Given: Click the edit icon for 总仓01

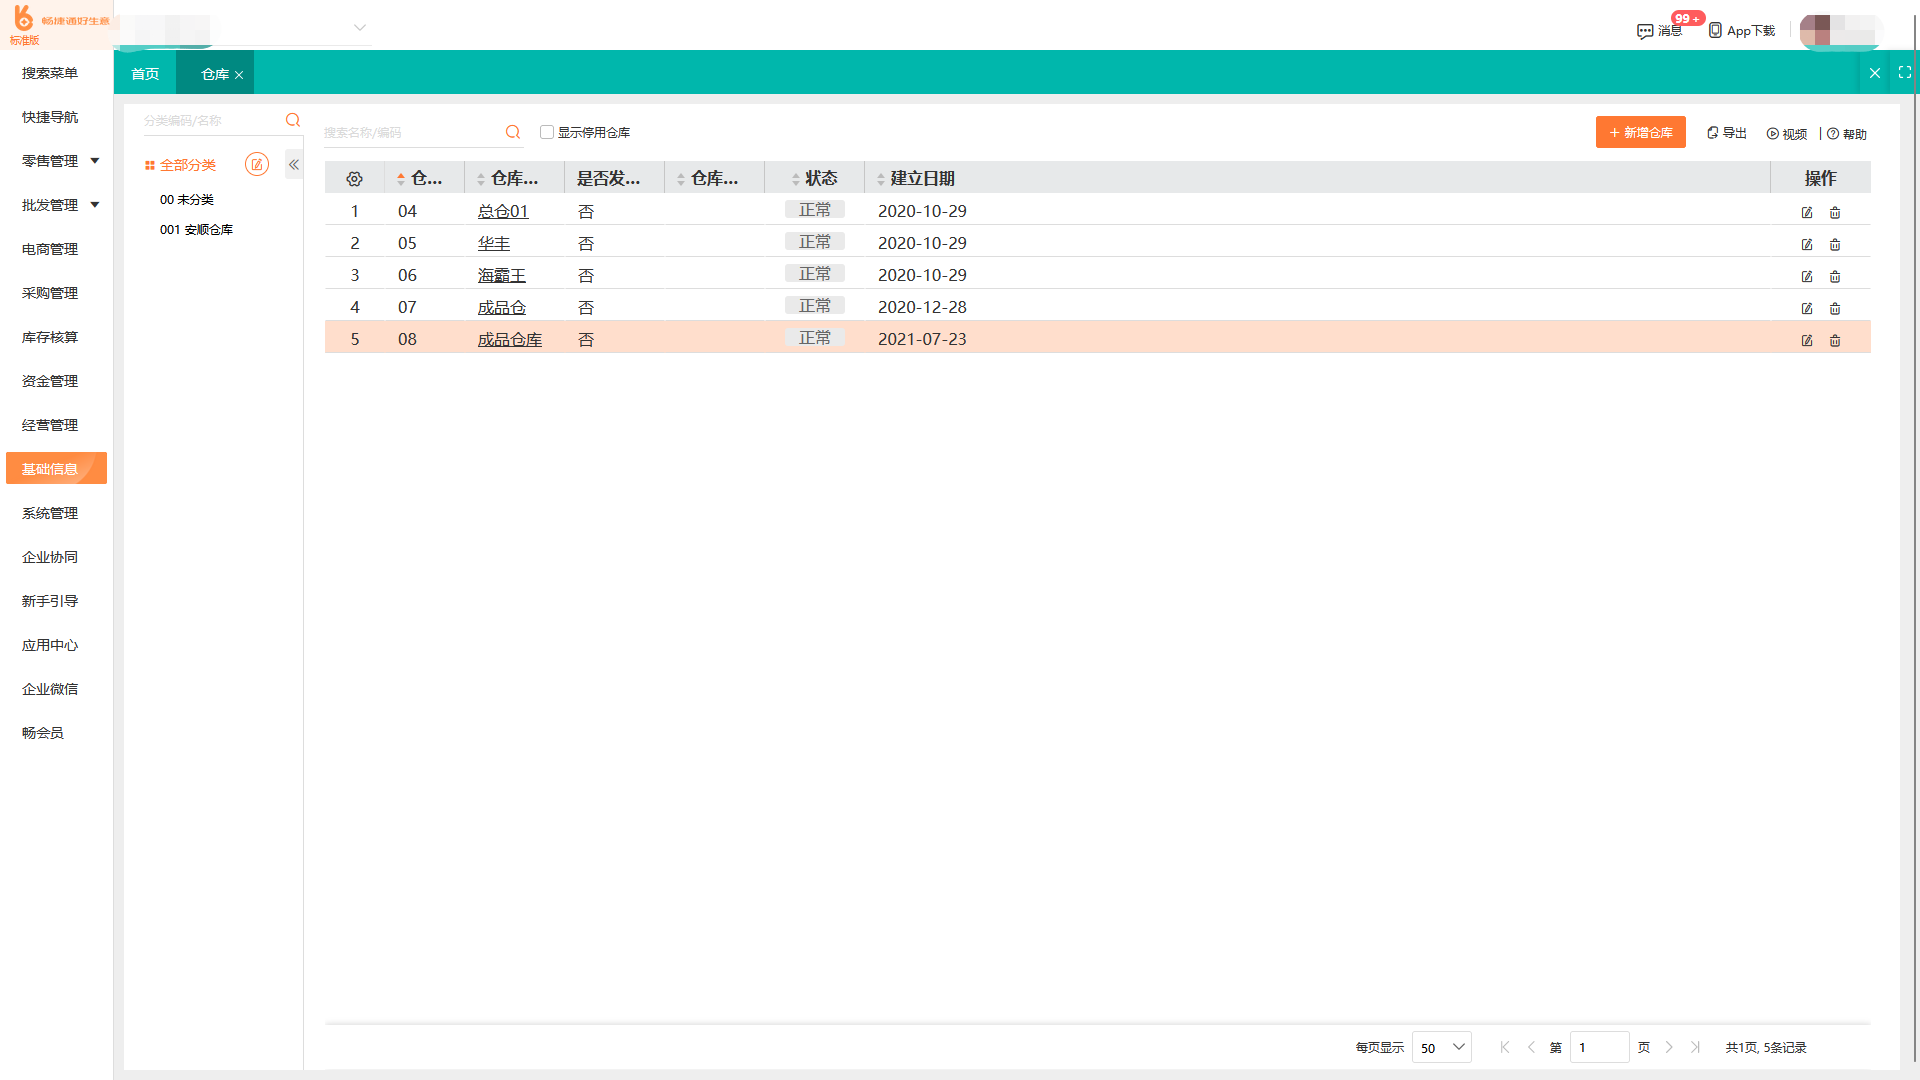Looking at the screenshot, I should (1807, 211).
